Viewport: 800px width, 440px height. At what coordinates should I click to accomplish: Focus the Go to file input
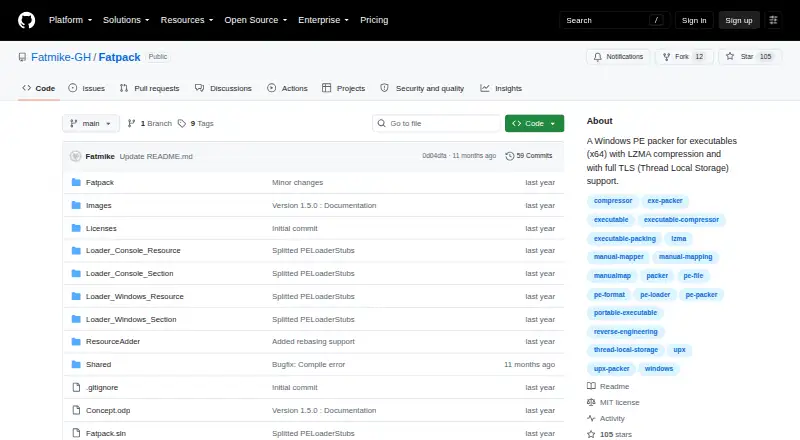click(x=437, y=124)
